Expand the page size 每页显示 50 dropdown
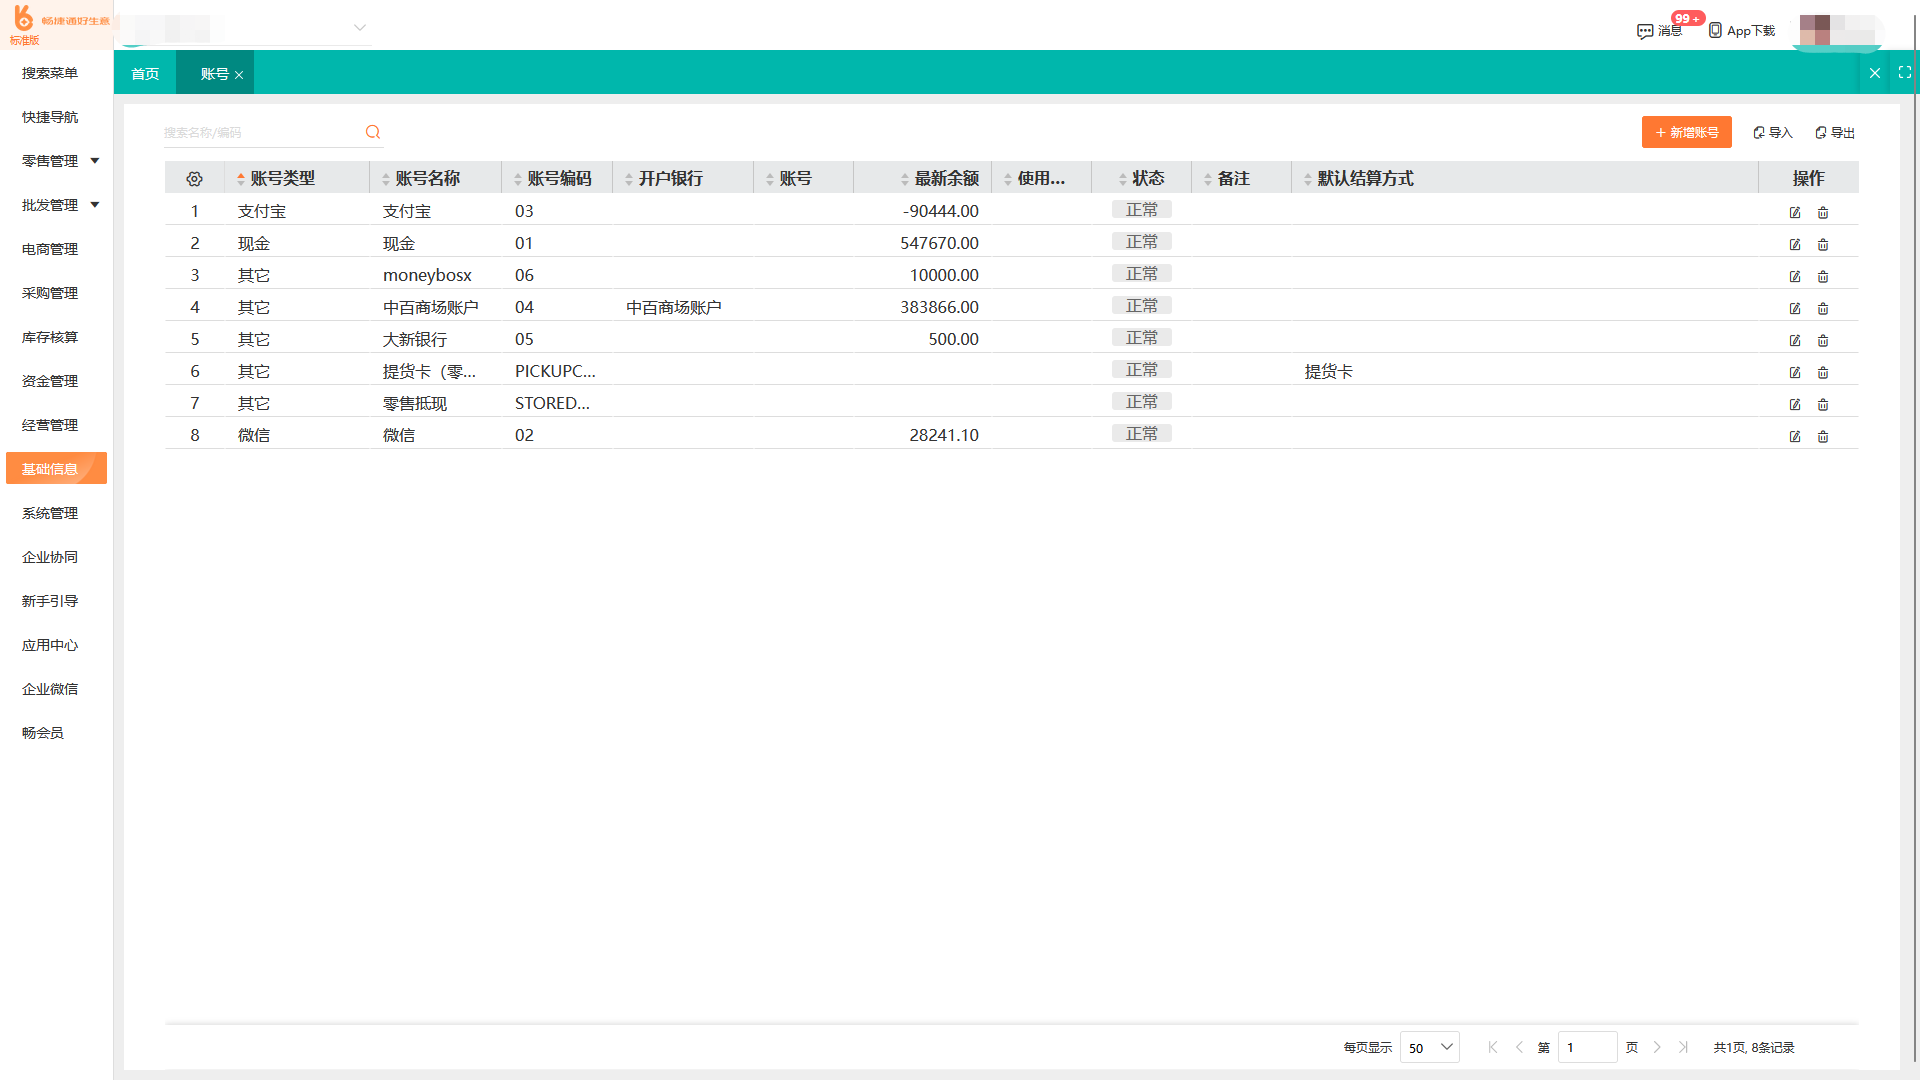Screen dimensions: 1920x1080 [x=1428, y=1047]
